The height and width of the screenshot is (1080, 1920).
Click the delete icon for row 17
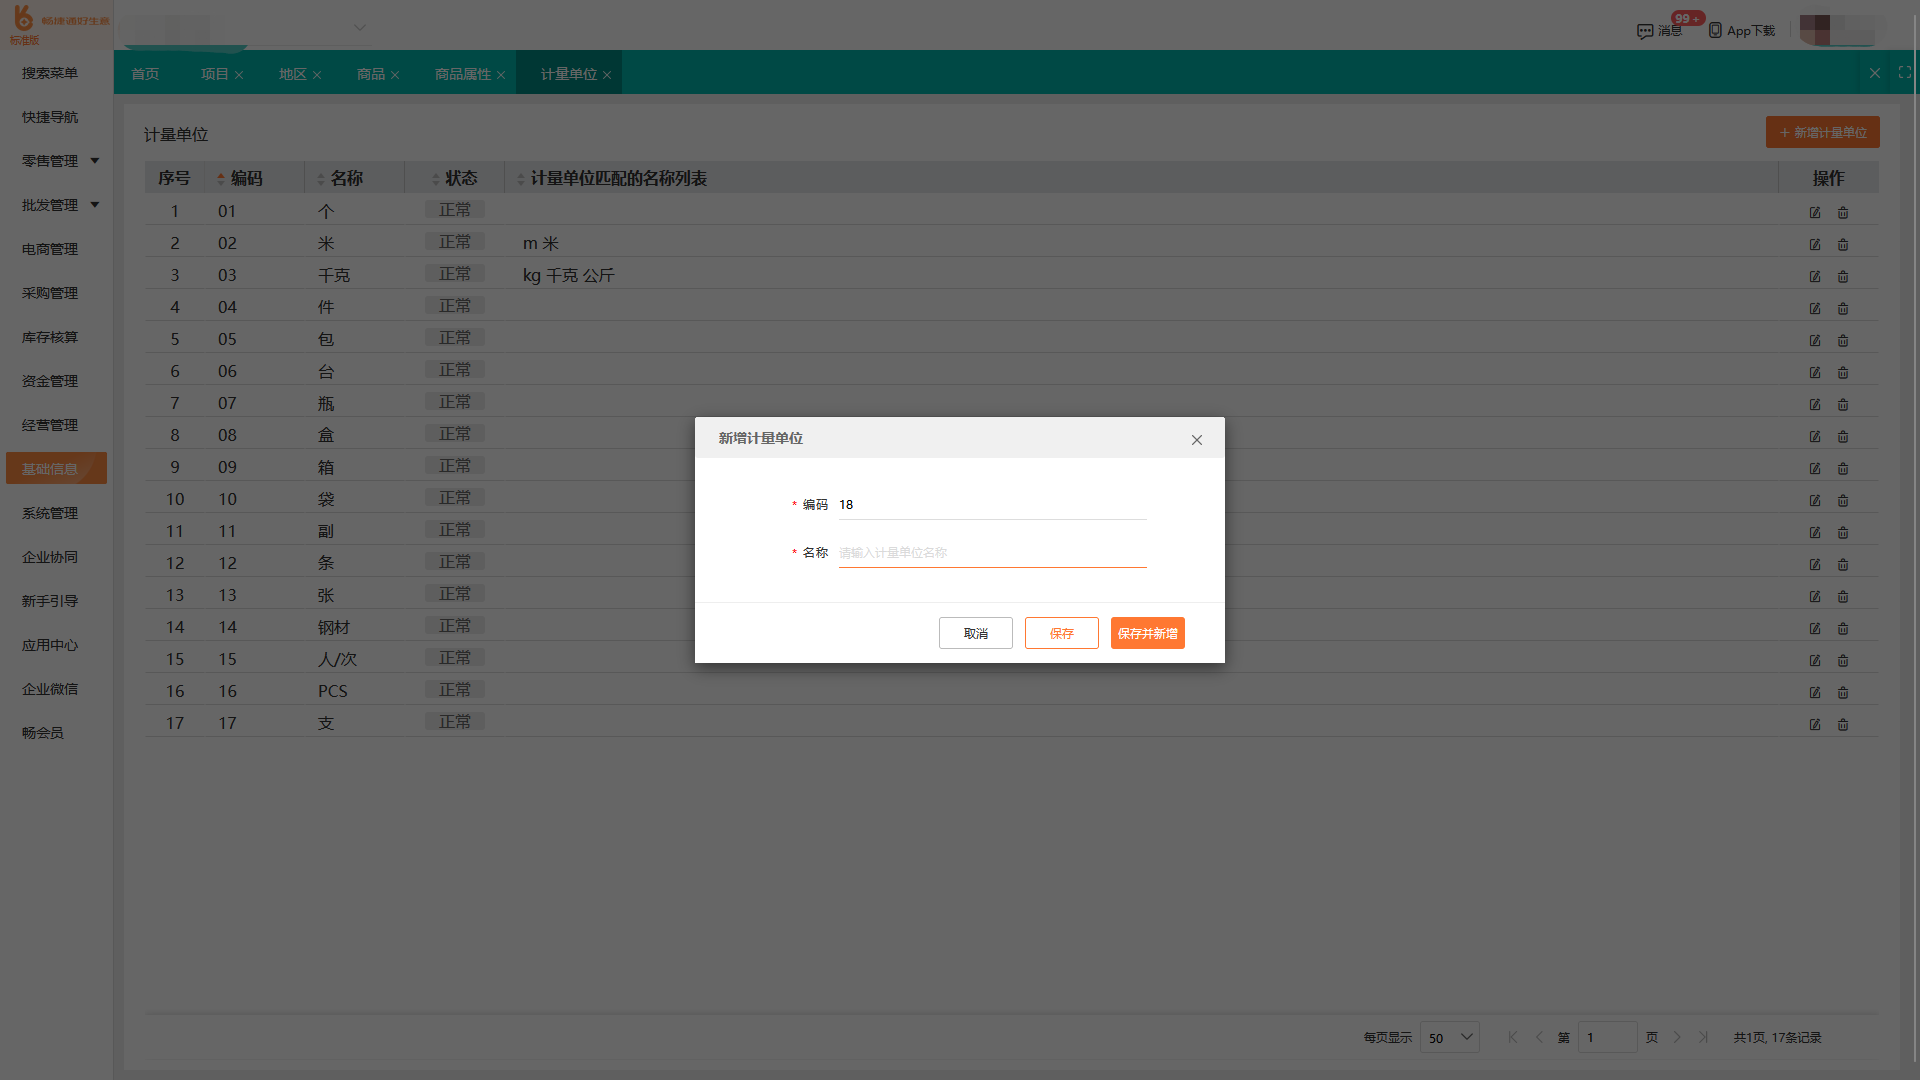point(1842,723)
